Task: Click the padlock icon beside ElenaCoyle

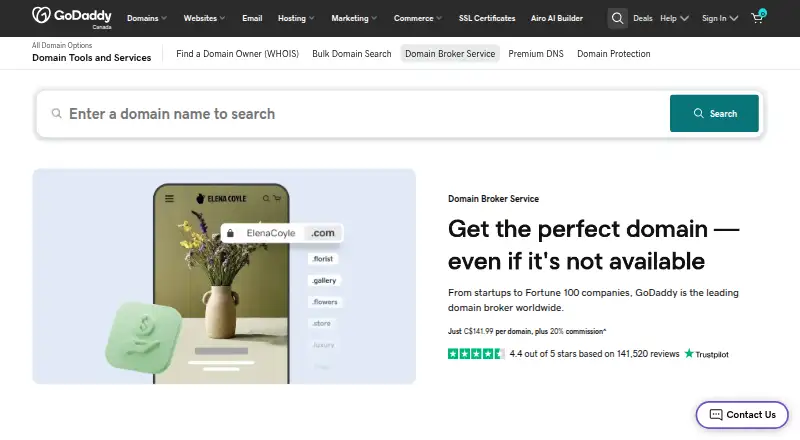Action: 231,233
